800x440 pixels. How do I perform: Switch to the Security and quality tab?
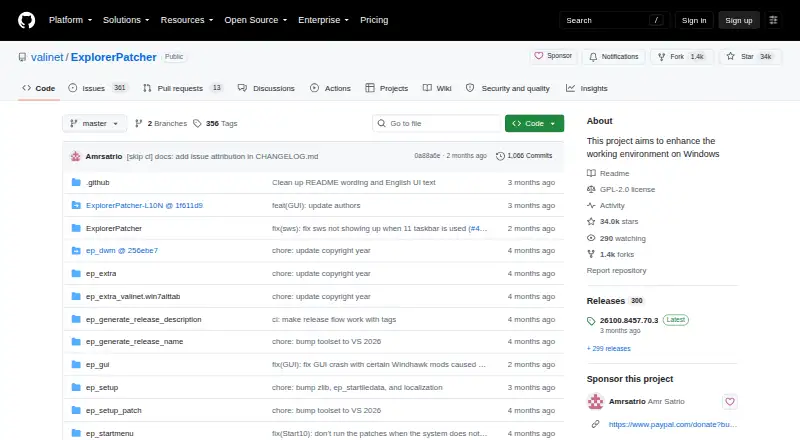pos(508,88)
